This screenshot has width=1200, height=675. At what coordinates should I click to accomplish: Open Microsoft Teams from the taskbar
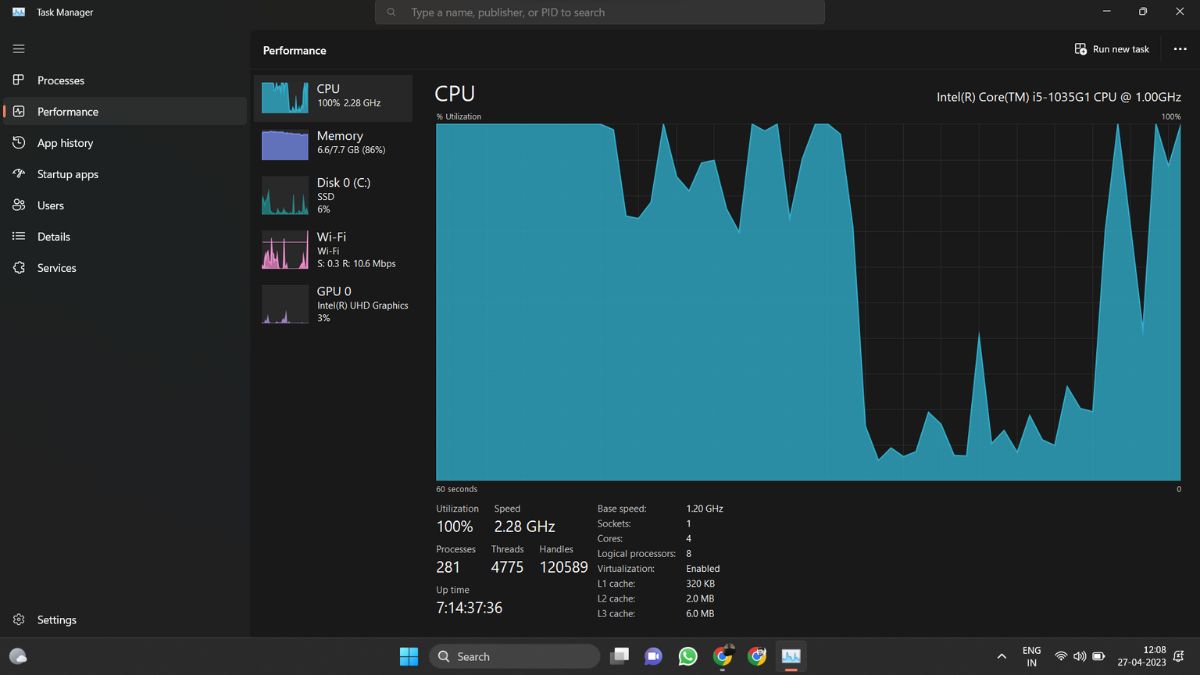653,656
